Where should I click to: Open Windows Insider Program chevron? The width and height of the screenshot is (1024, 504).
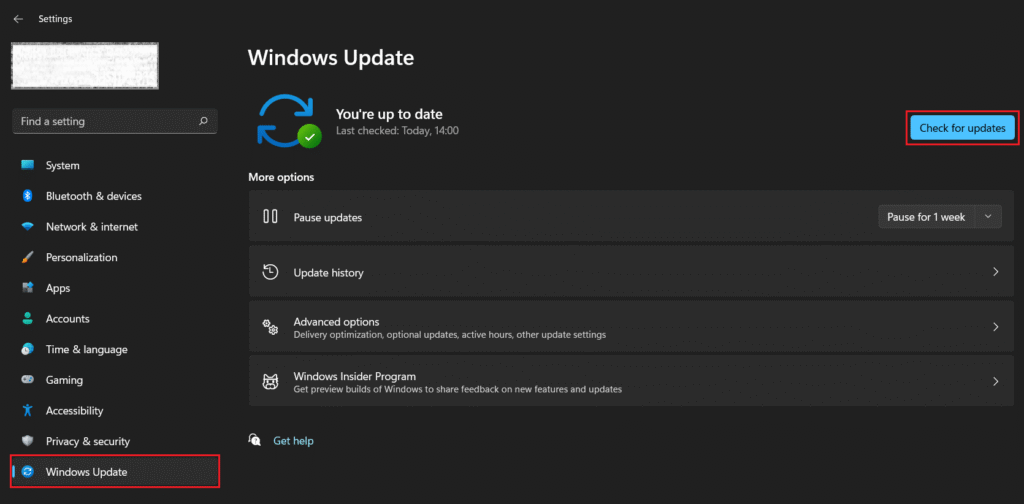click(x=995, y=382)
